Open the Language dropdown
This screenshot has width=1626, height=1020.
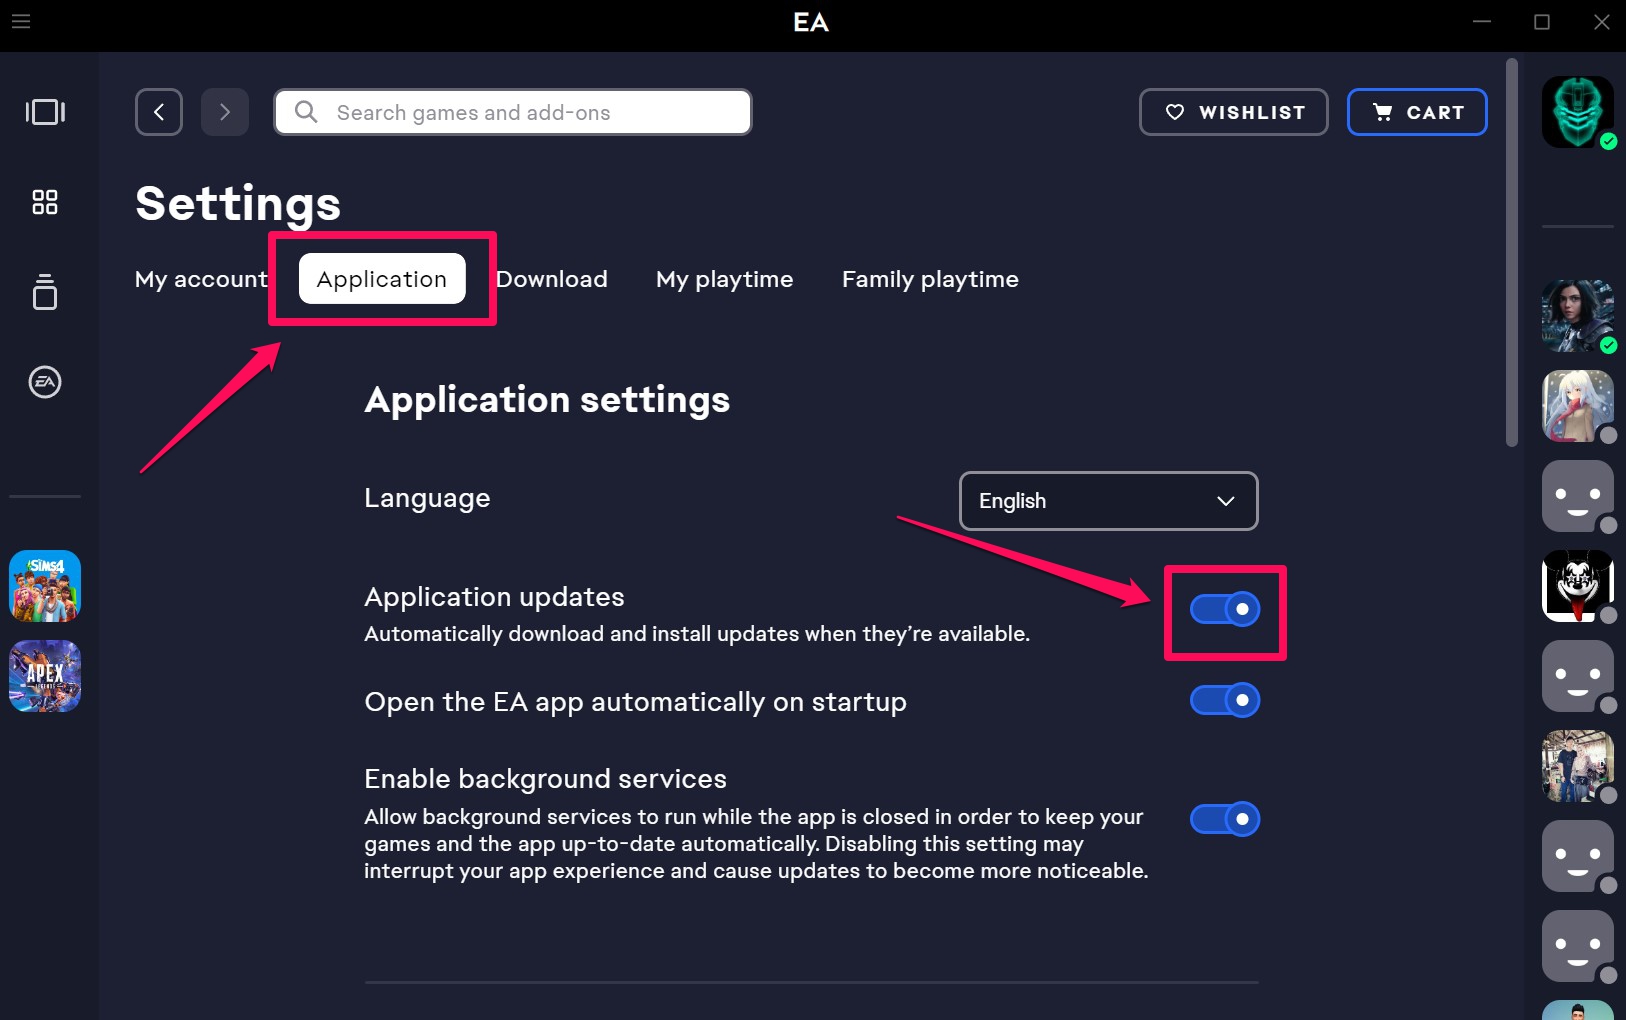tap(1108, 501)
